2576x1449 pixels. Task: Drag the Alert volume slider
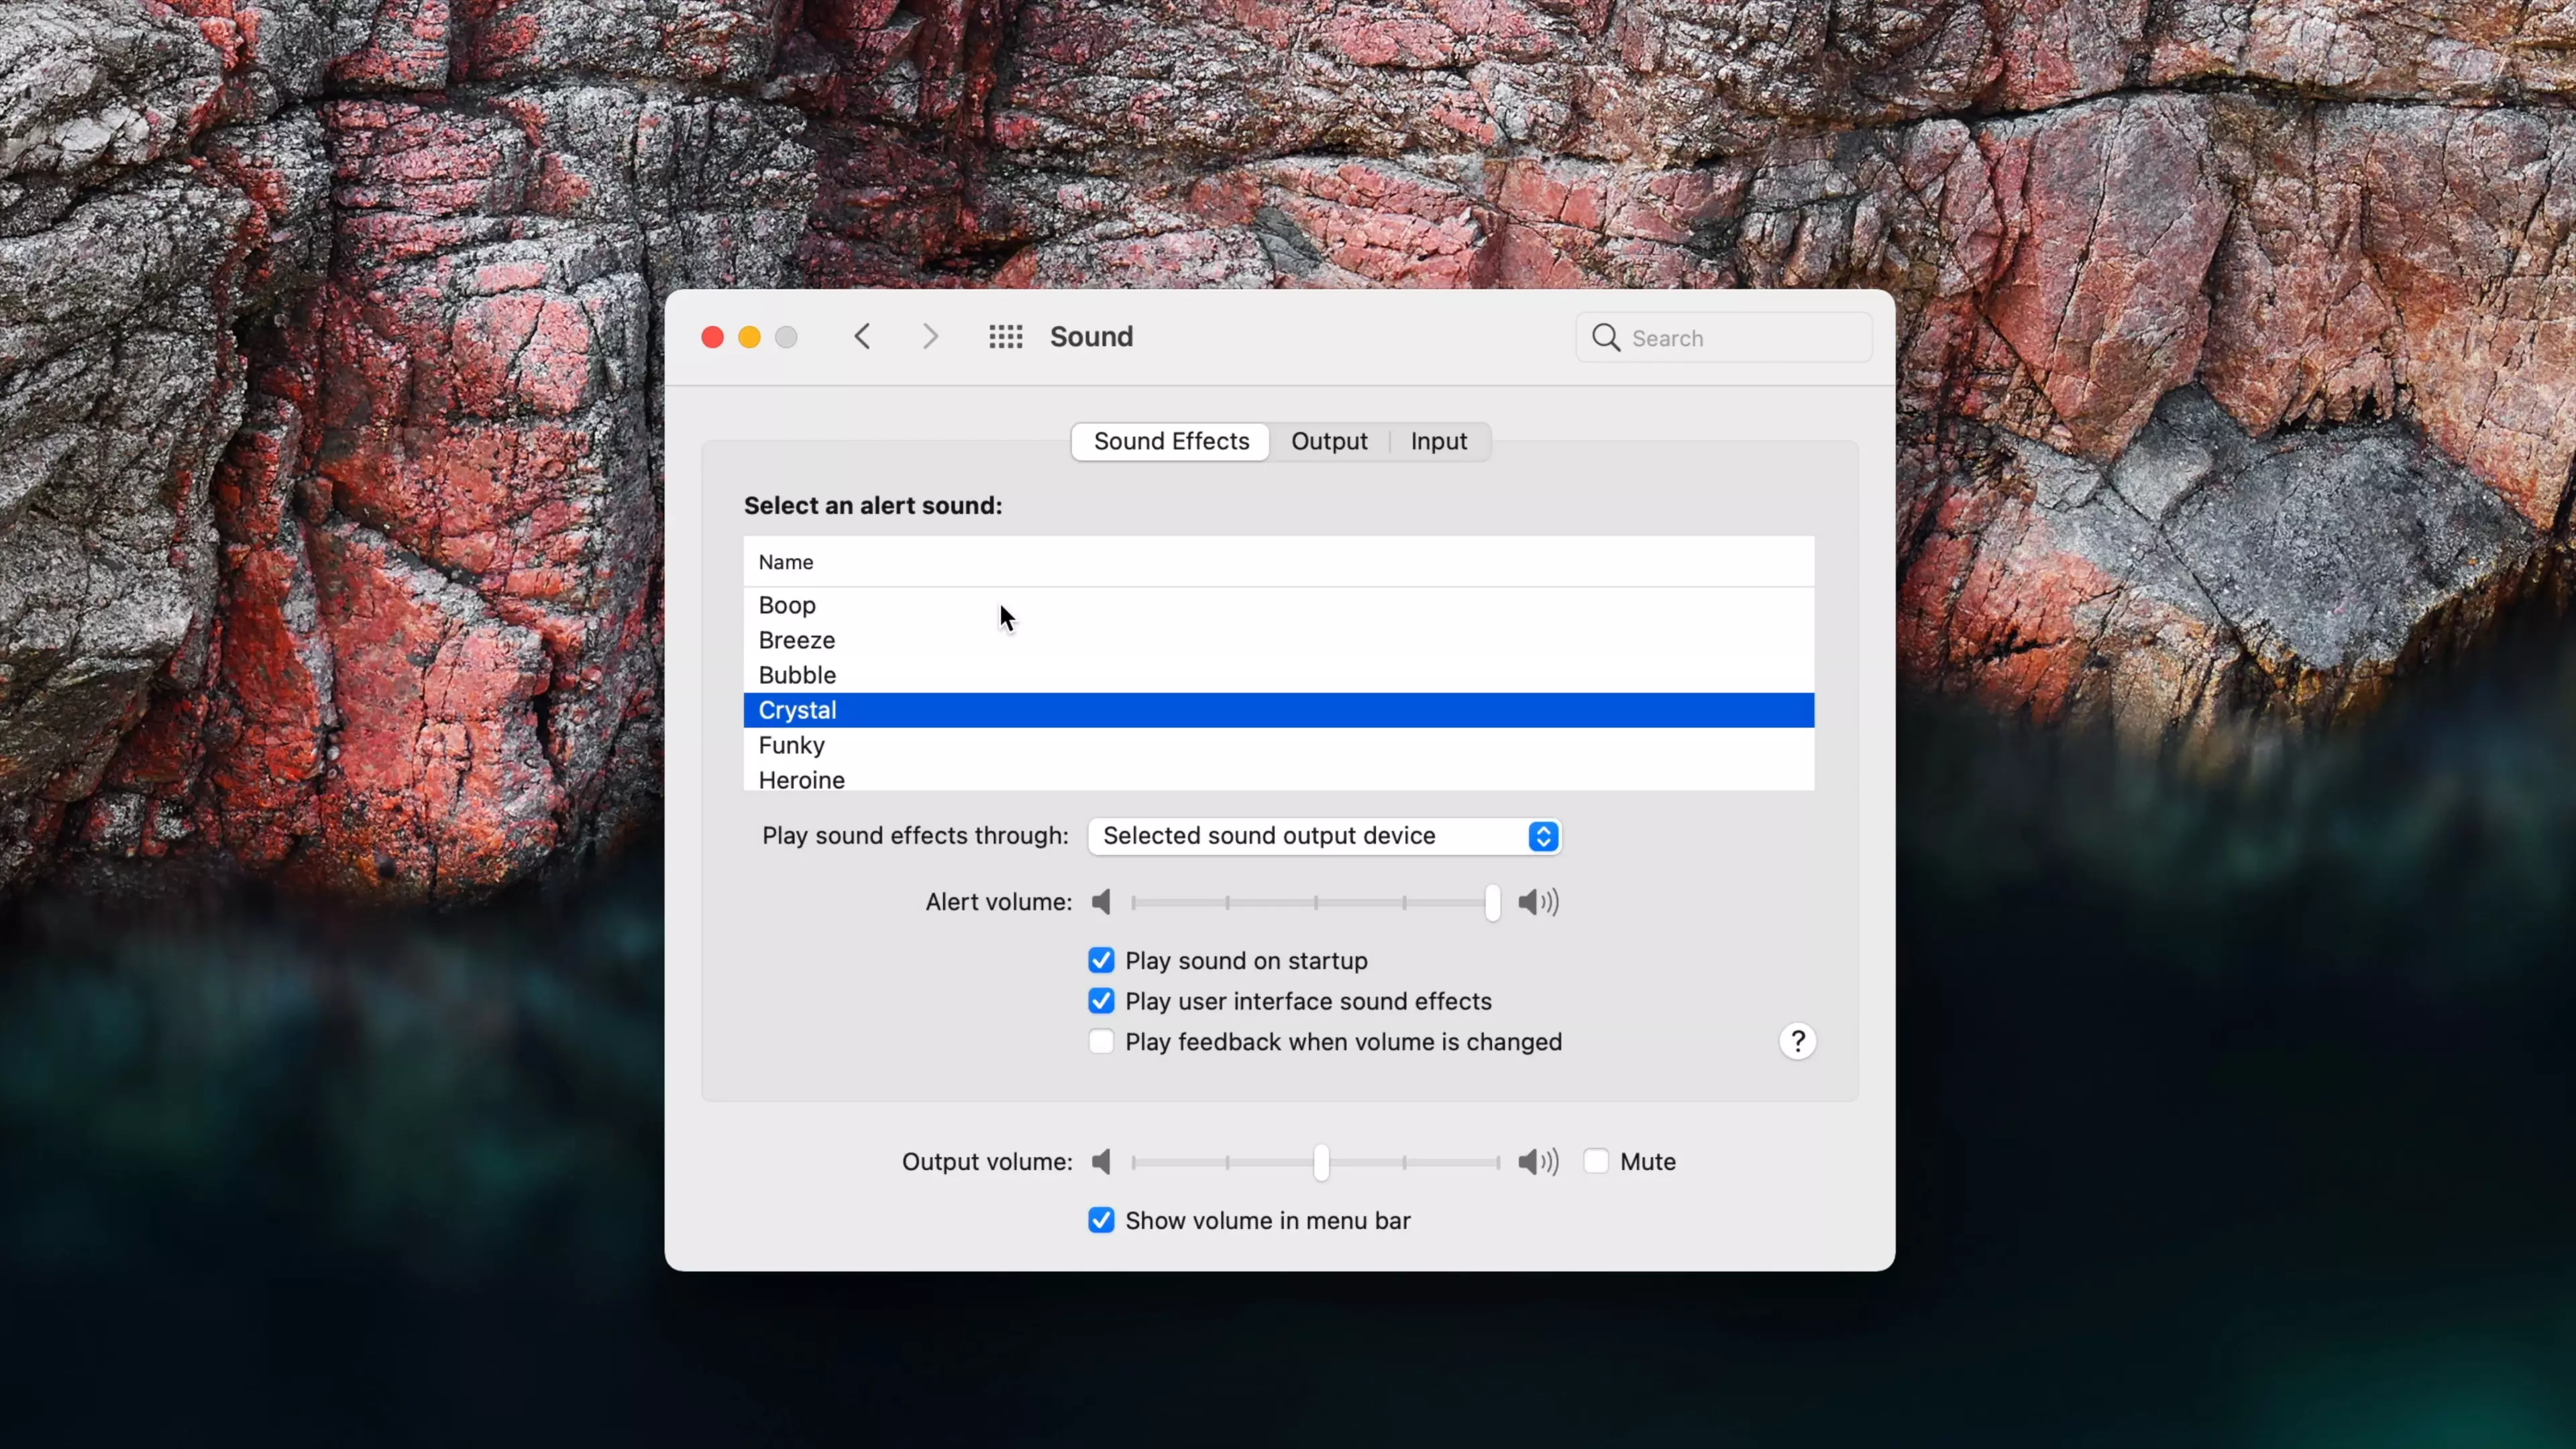pyautogui.click(x=1490, y=902)
